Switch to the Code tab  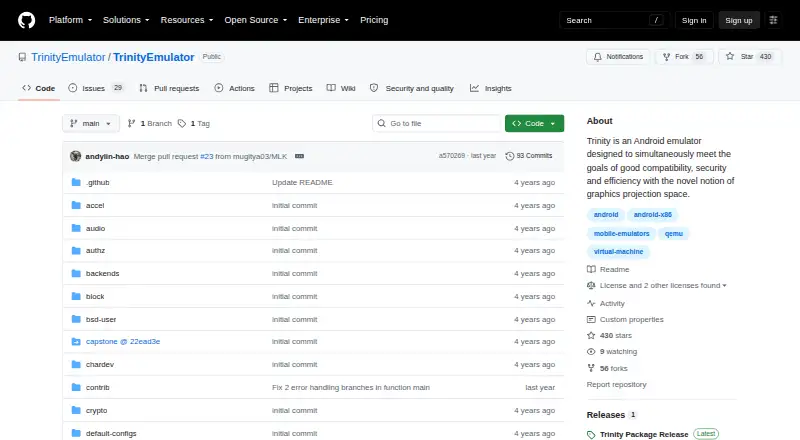(x=39, y=88)
